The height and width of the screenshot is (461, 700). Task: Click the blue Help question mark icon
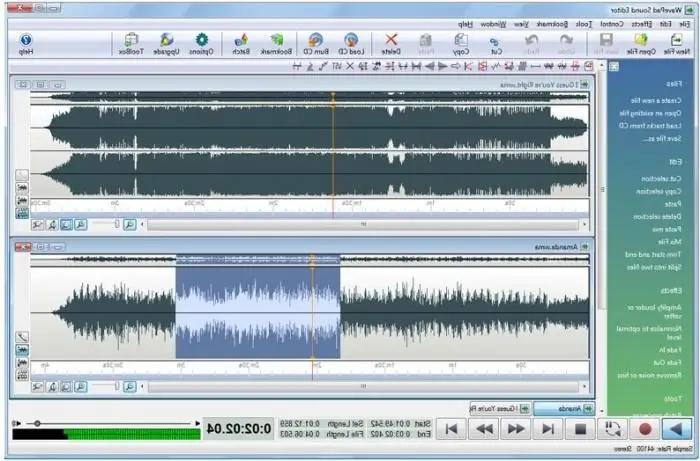pyautogui.click(x=26, y=44)
